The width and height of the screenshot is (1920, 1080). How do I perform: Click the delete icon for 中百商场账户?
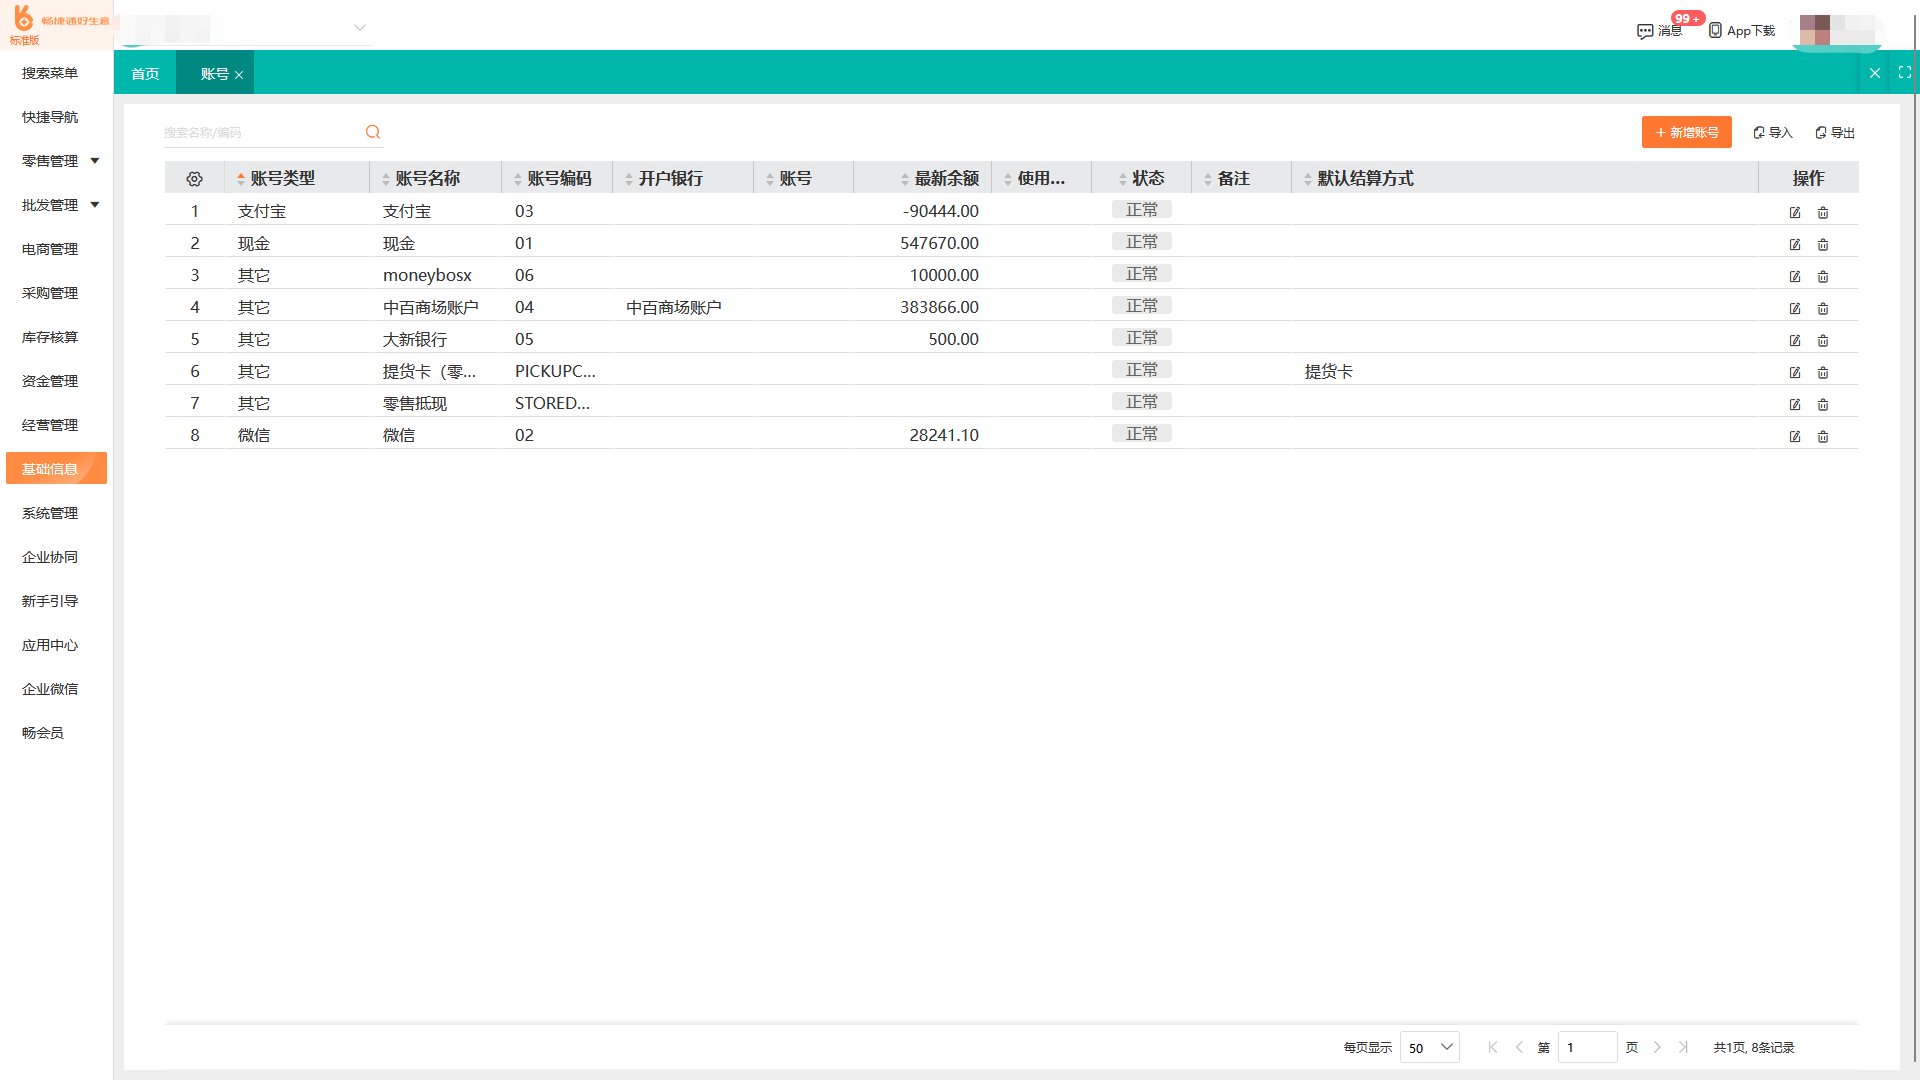(1824, 307)
